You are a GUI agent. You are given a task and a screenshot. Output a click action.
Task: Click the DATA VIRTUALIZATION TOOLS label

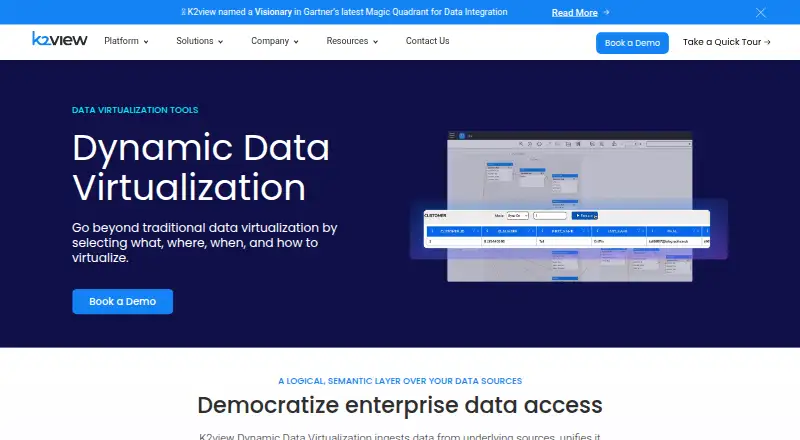(135, 110)
